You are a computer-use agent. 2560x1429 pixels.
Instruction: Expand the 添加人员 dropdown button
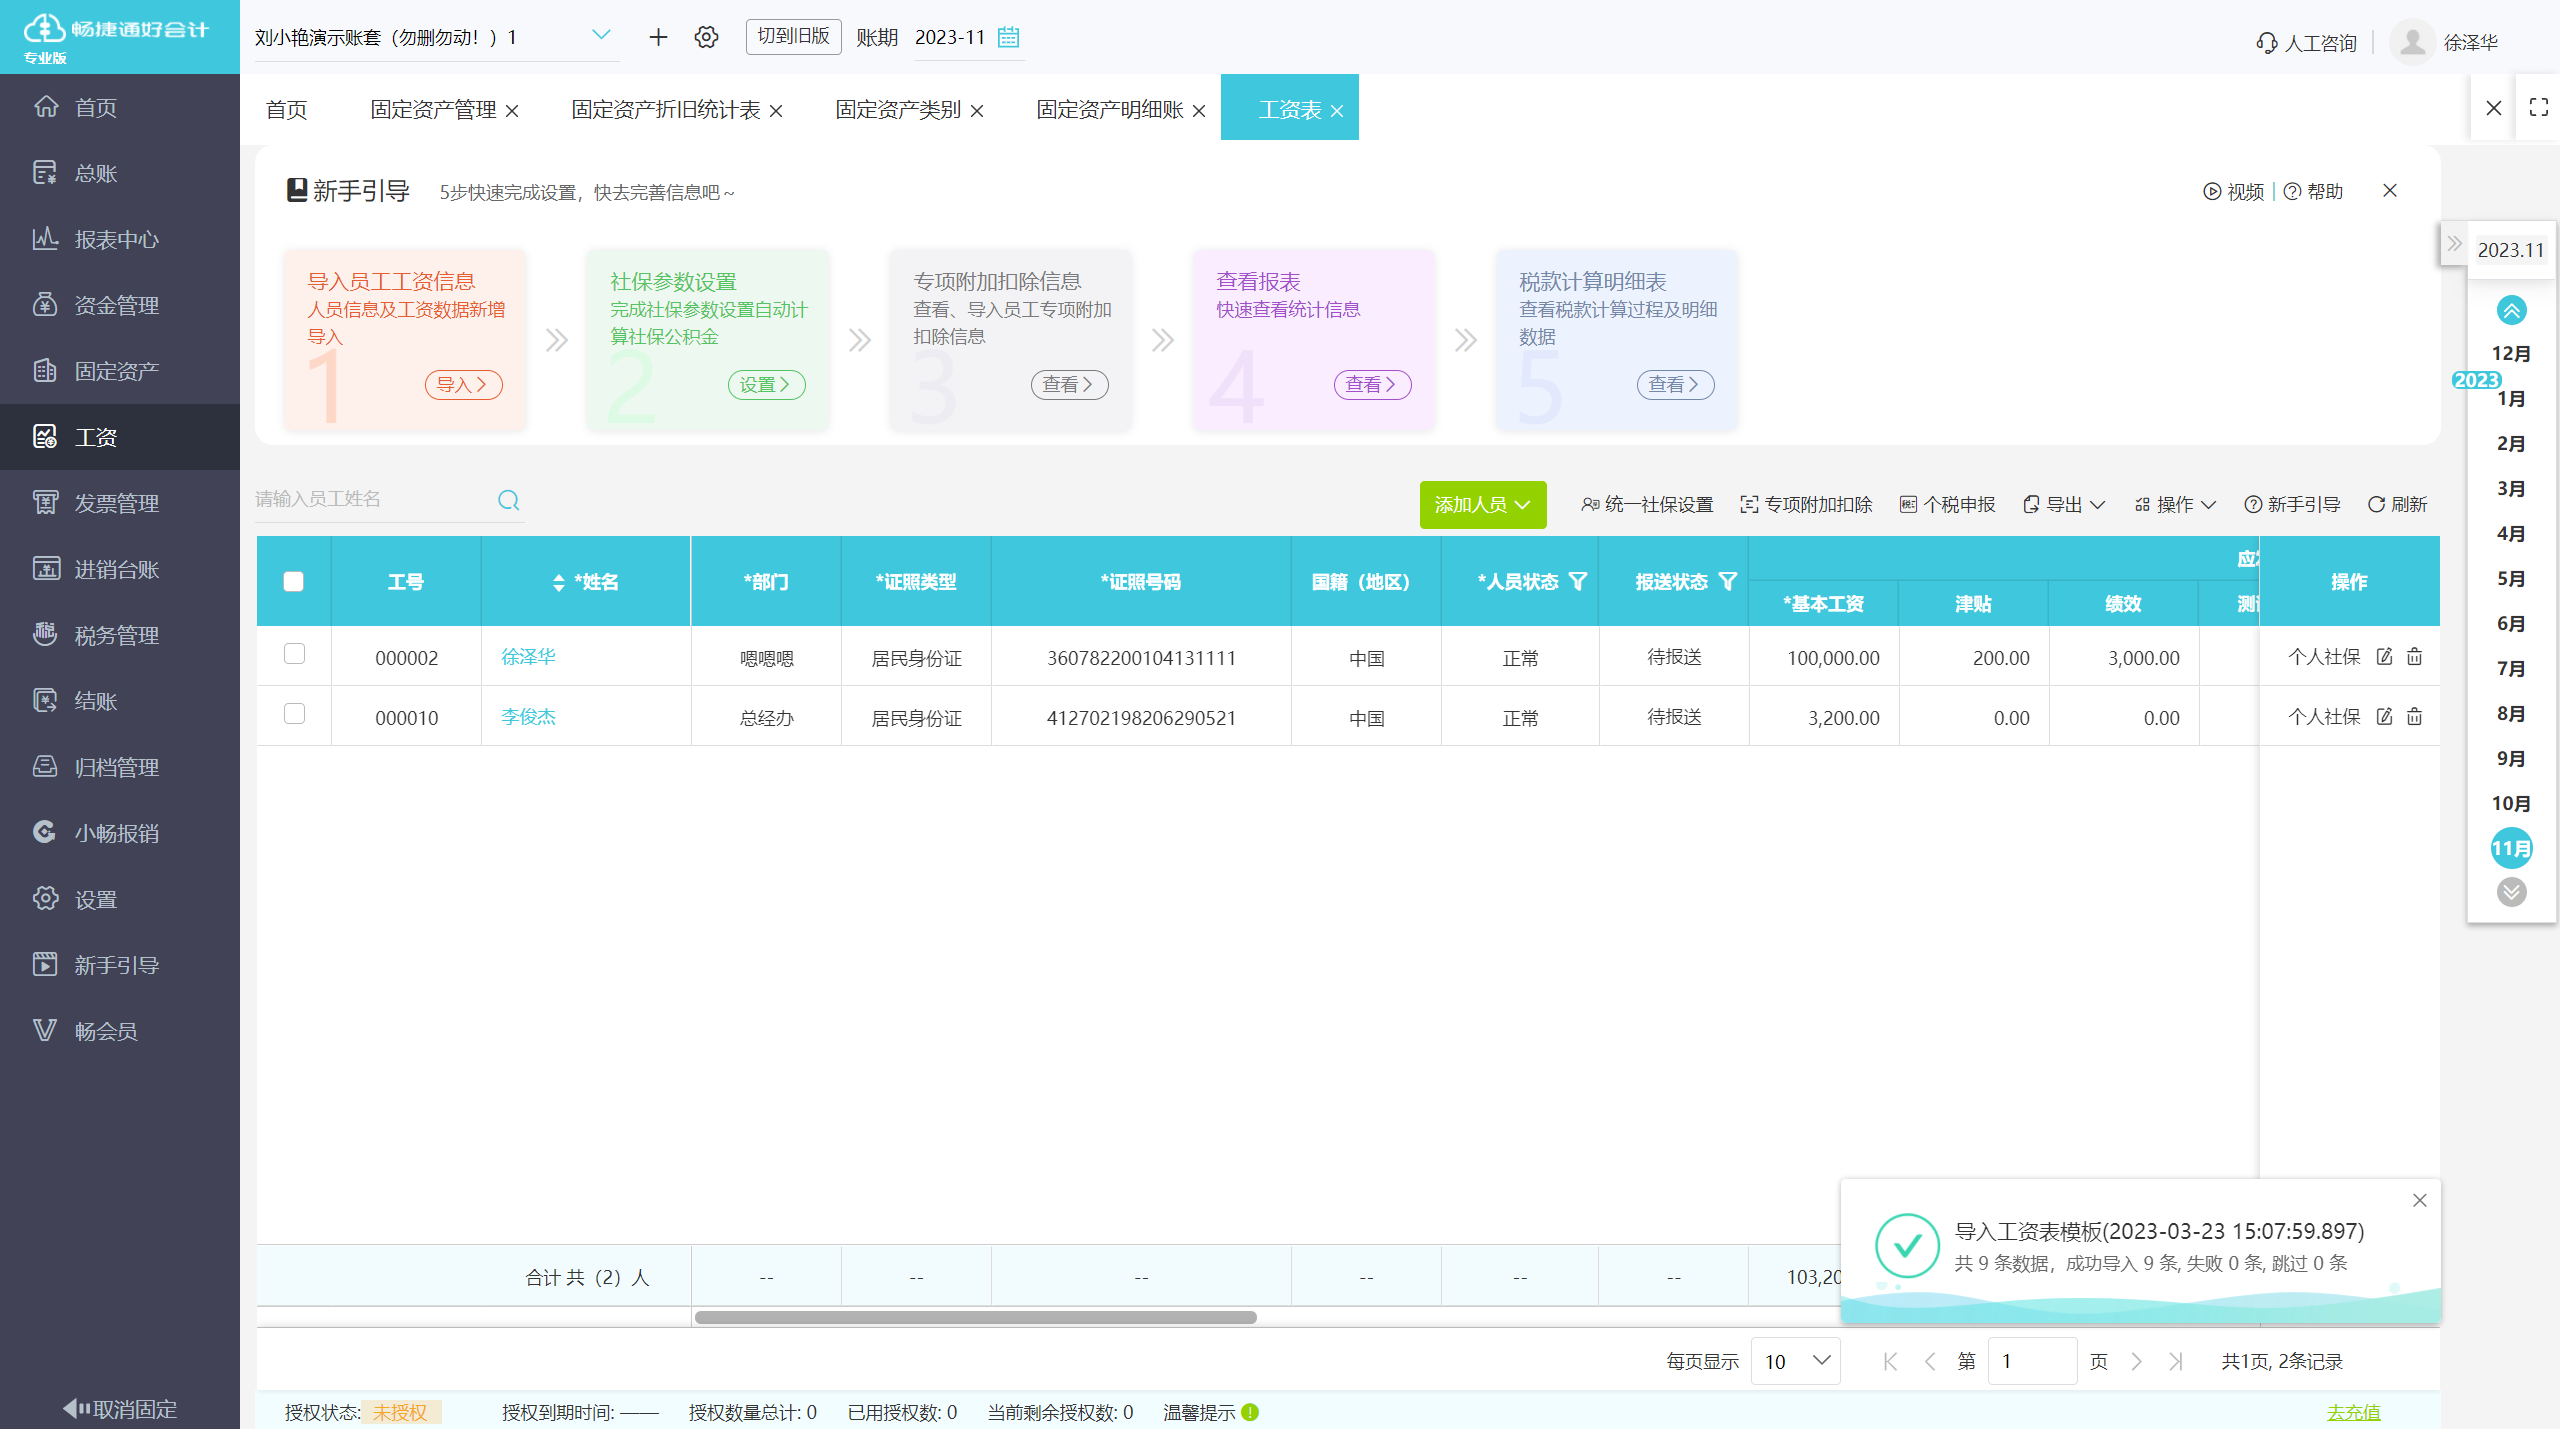(1528, 506)
